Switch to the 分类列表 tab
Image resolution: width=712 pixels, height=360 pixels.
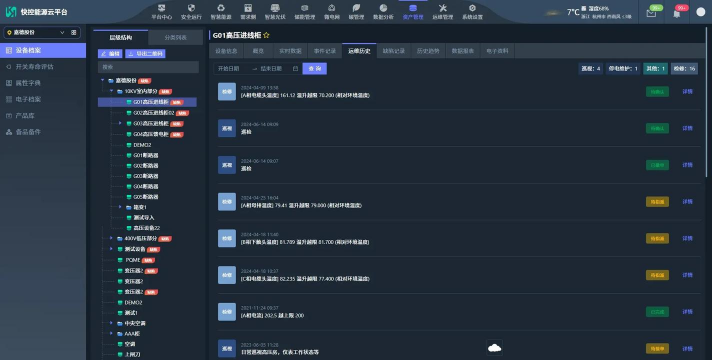(x=176, y=37)
